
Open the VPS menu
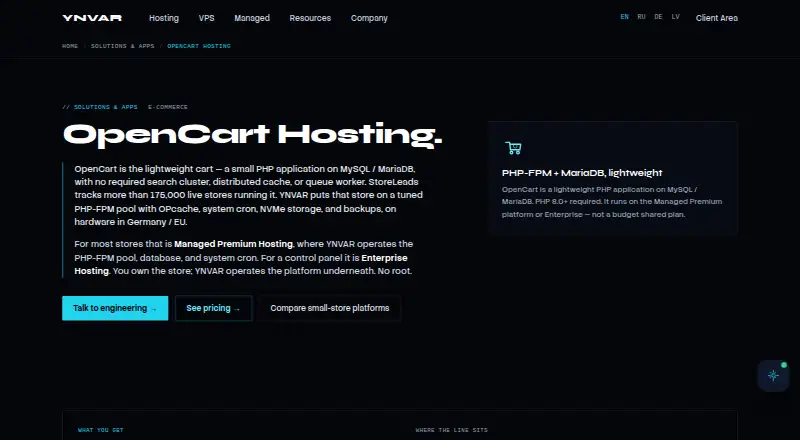click(207, 18)
